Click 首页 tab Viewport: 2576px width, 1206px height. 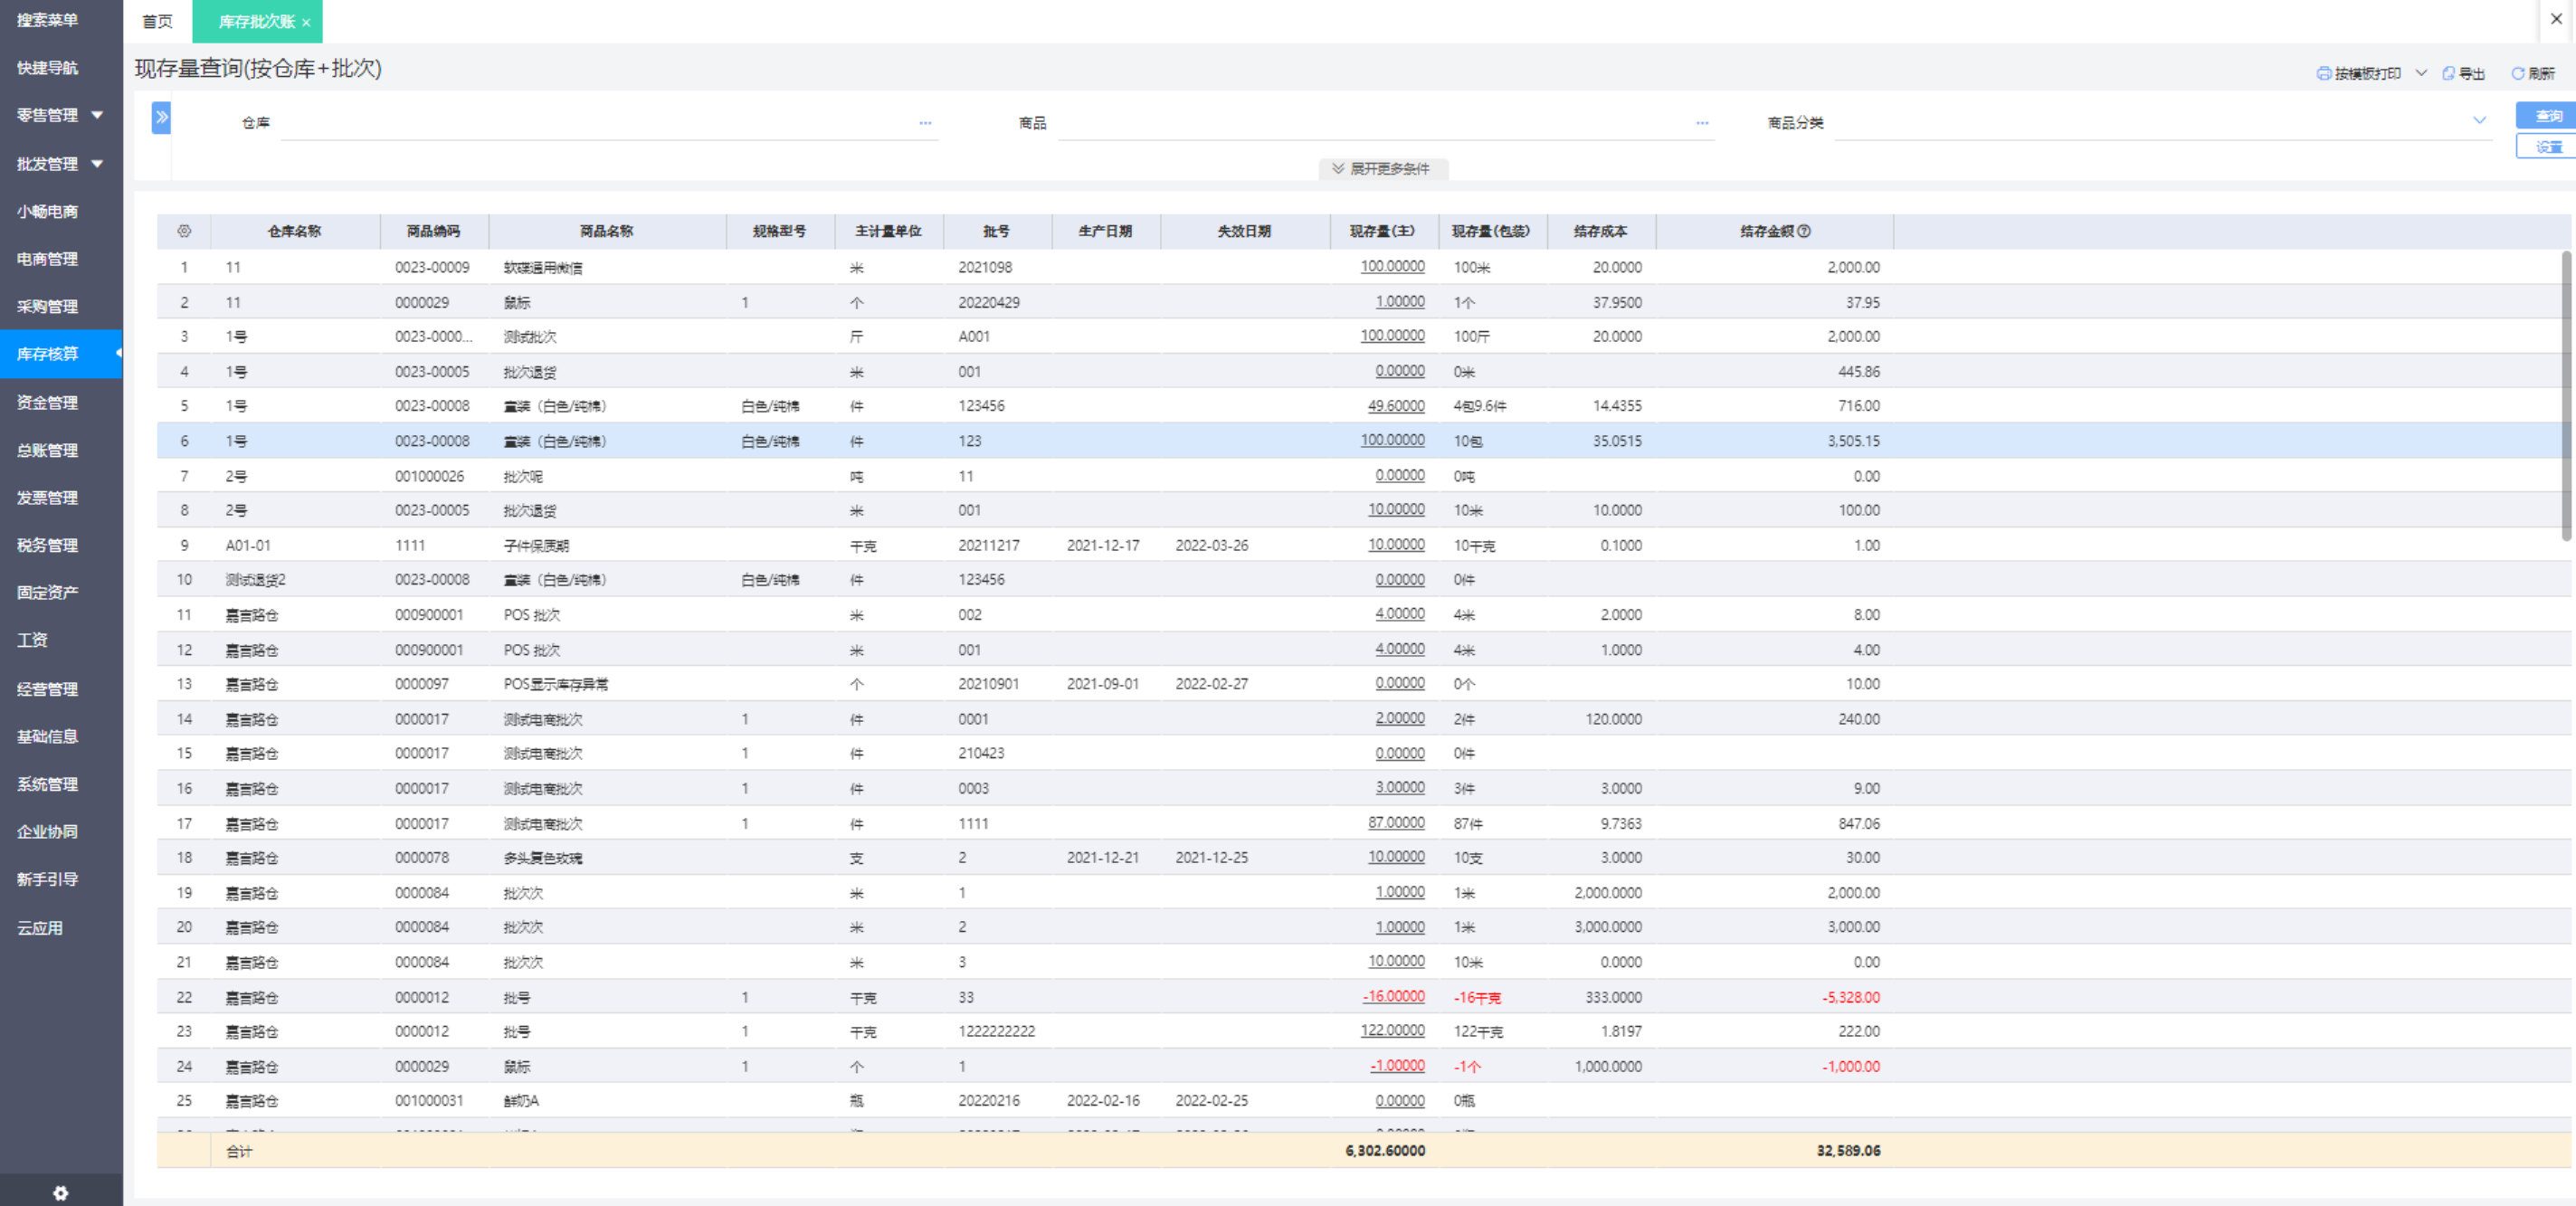tap(157, 22)
